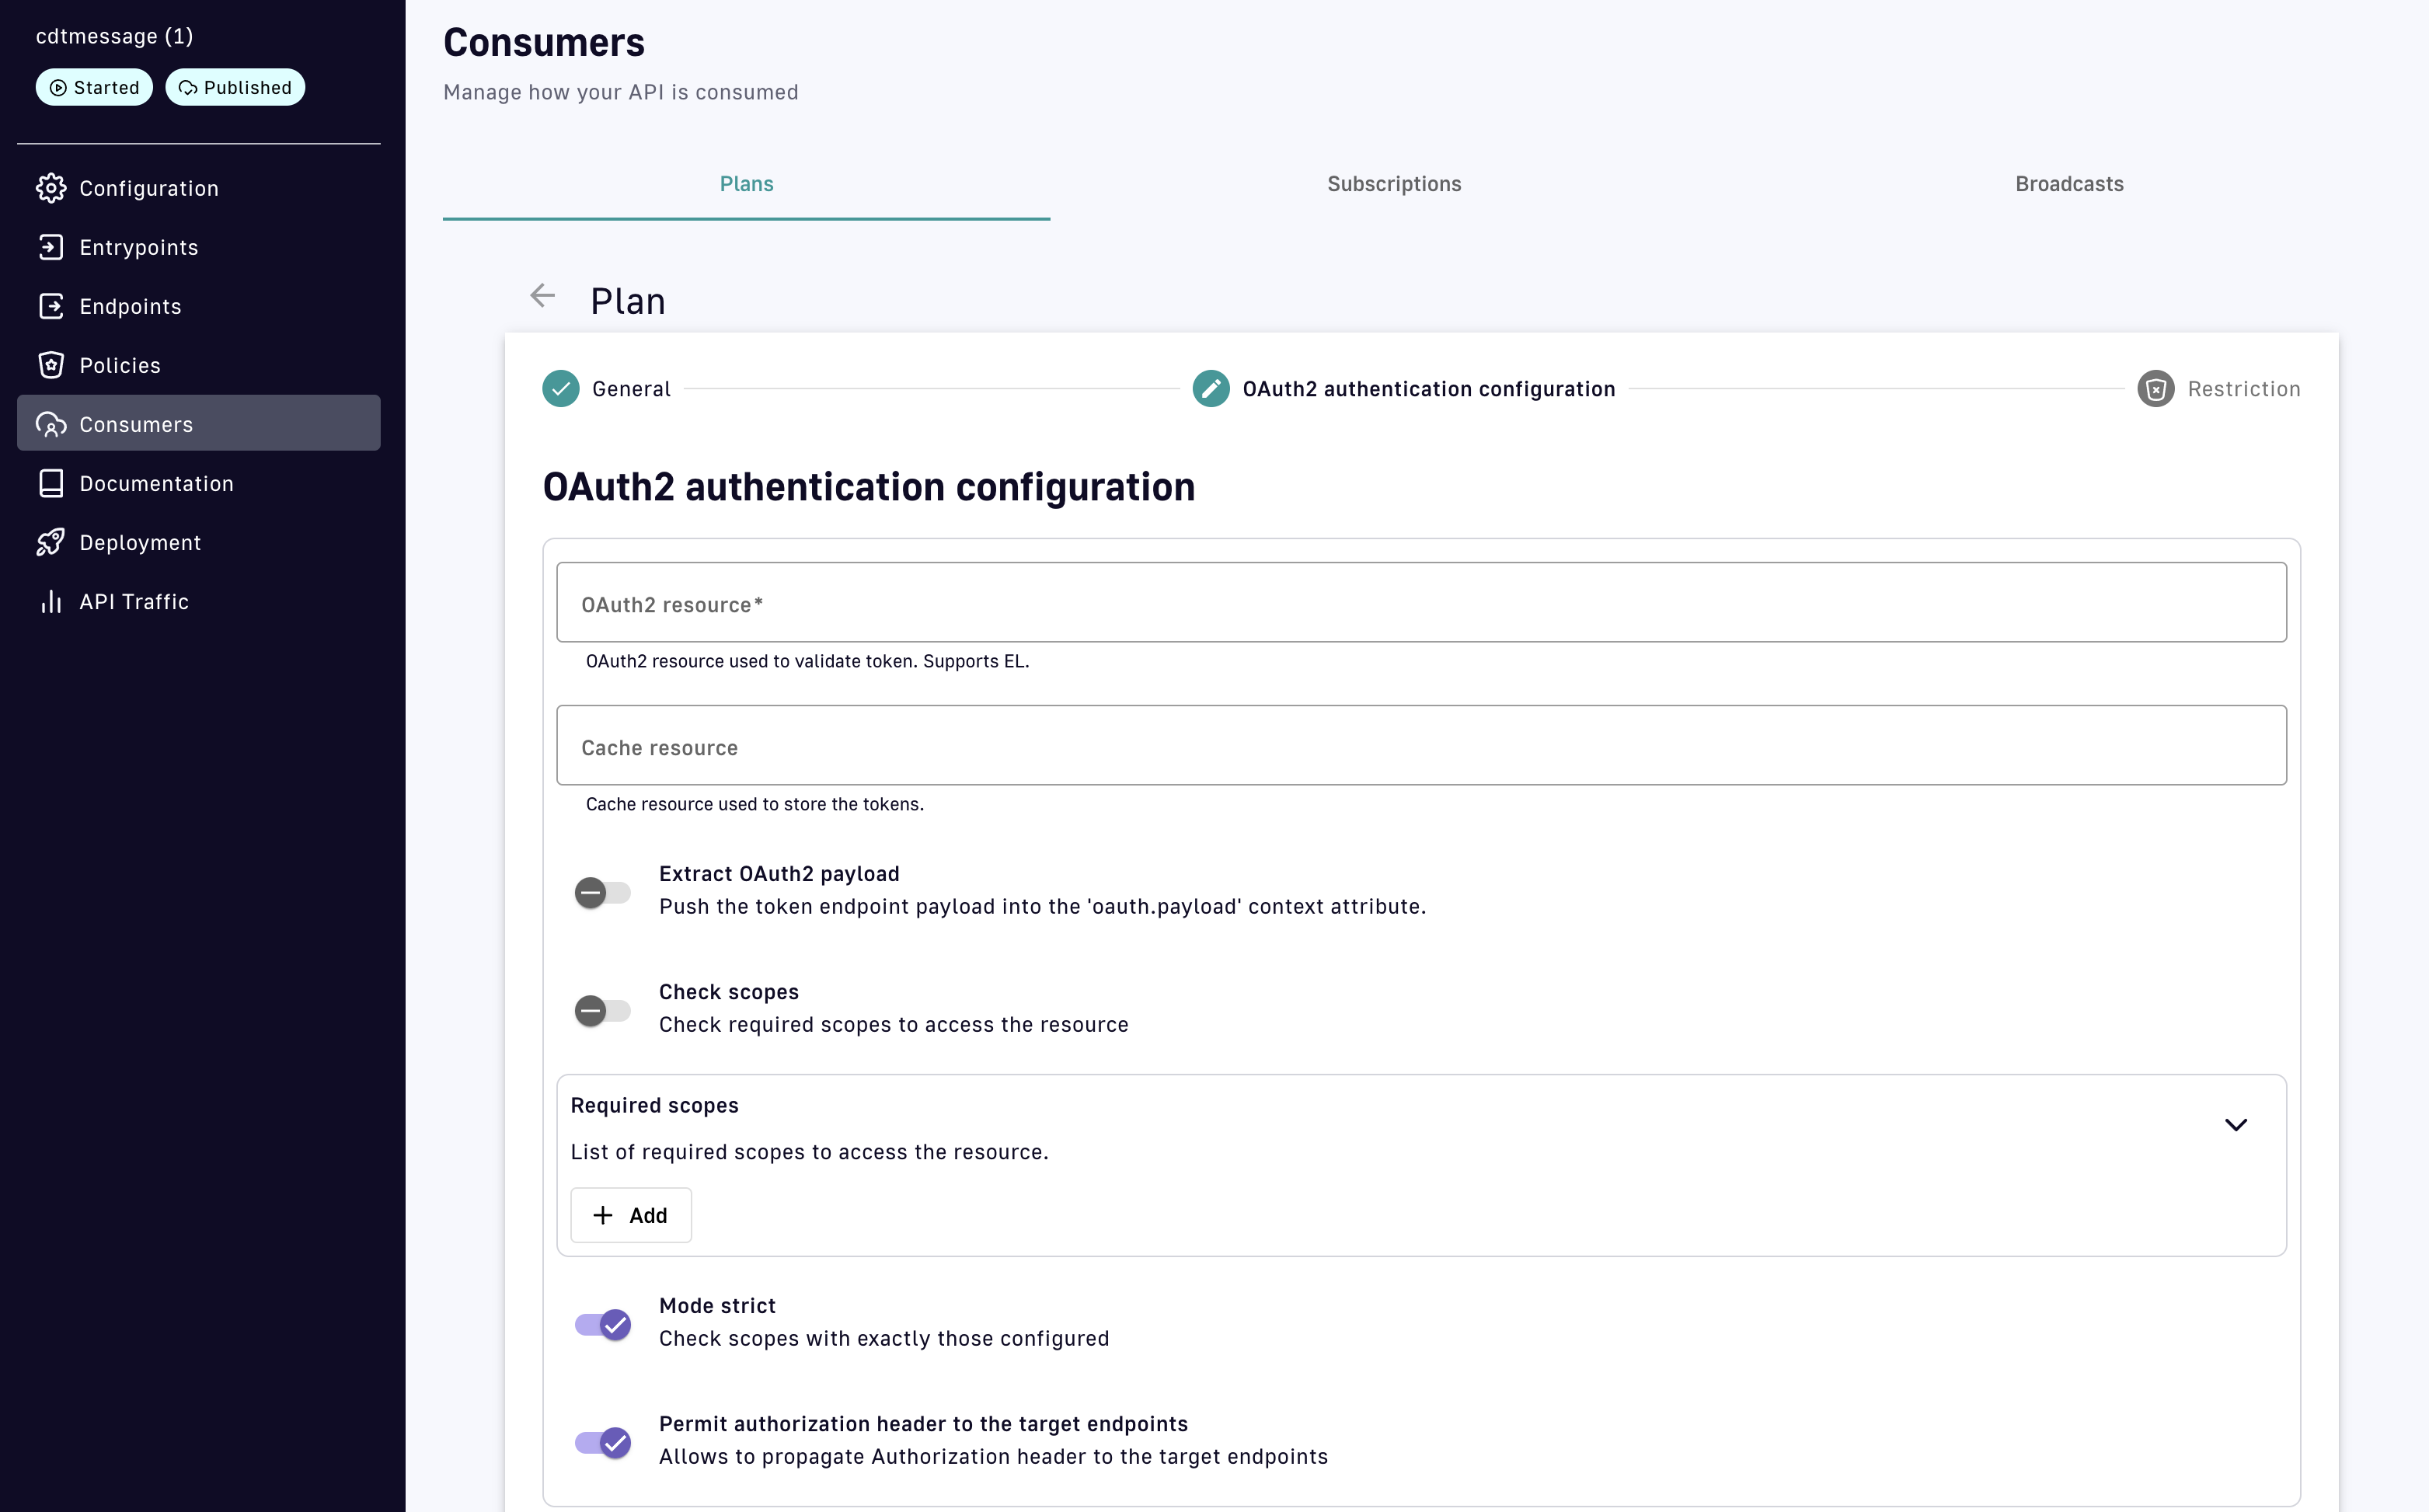Click the back arrow next to Plan
This screenshot has width=2429, height=1512.
542,295
